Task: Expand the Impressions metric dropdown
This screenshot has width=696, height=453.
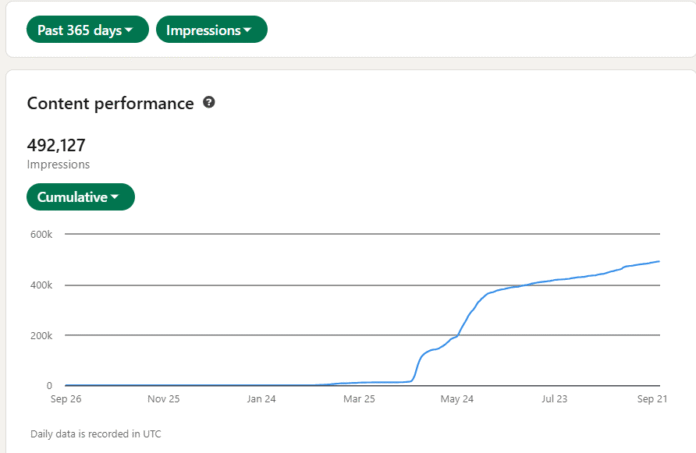Action: (x=211, y=30)
